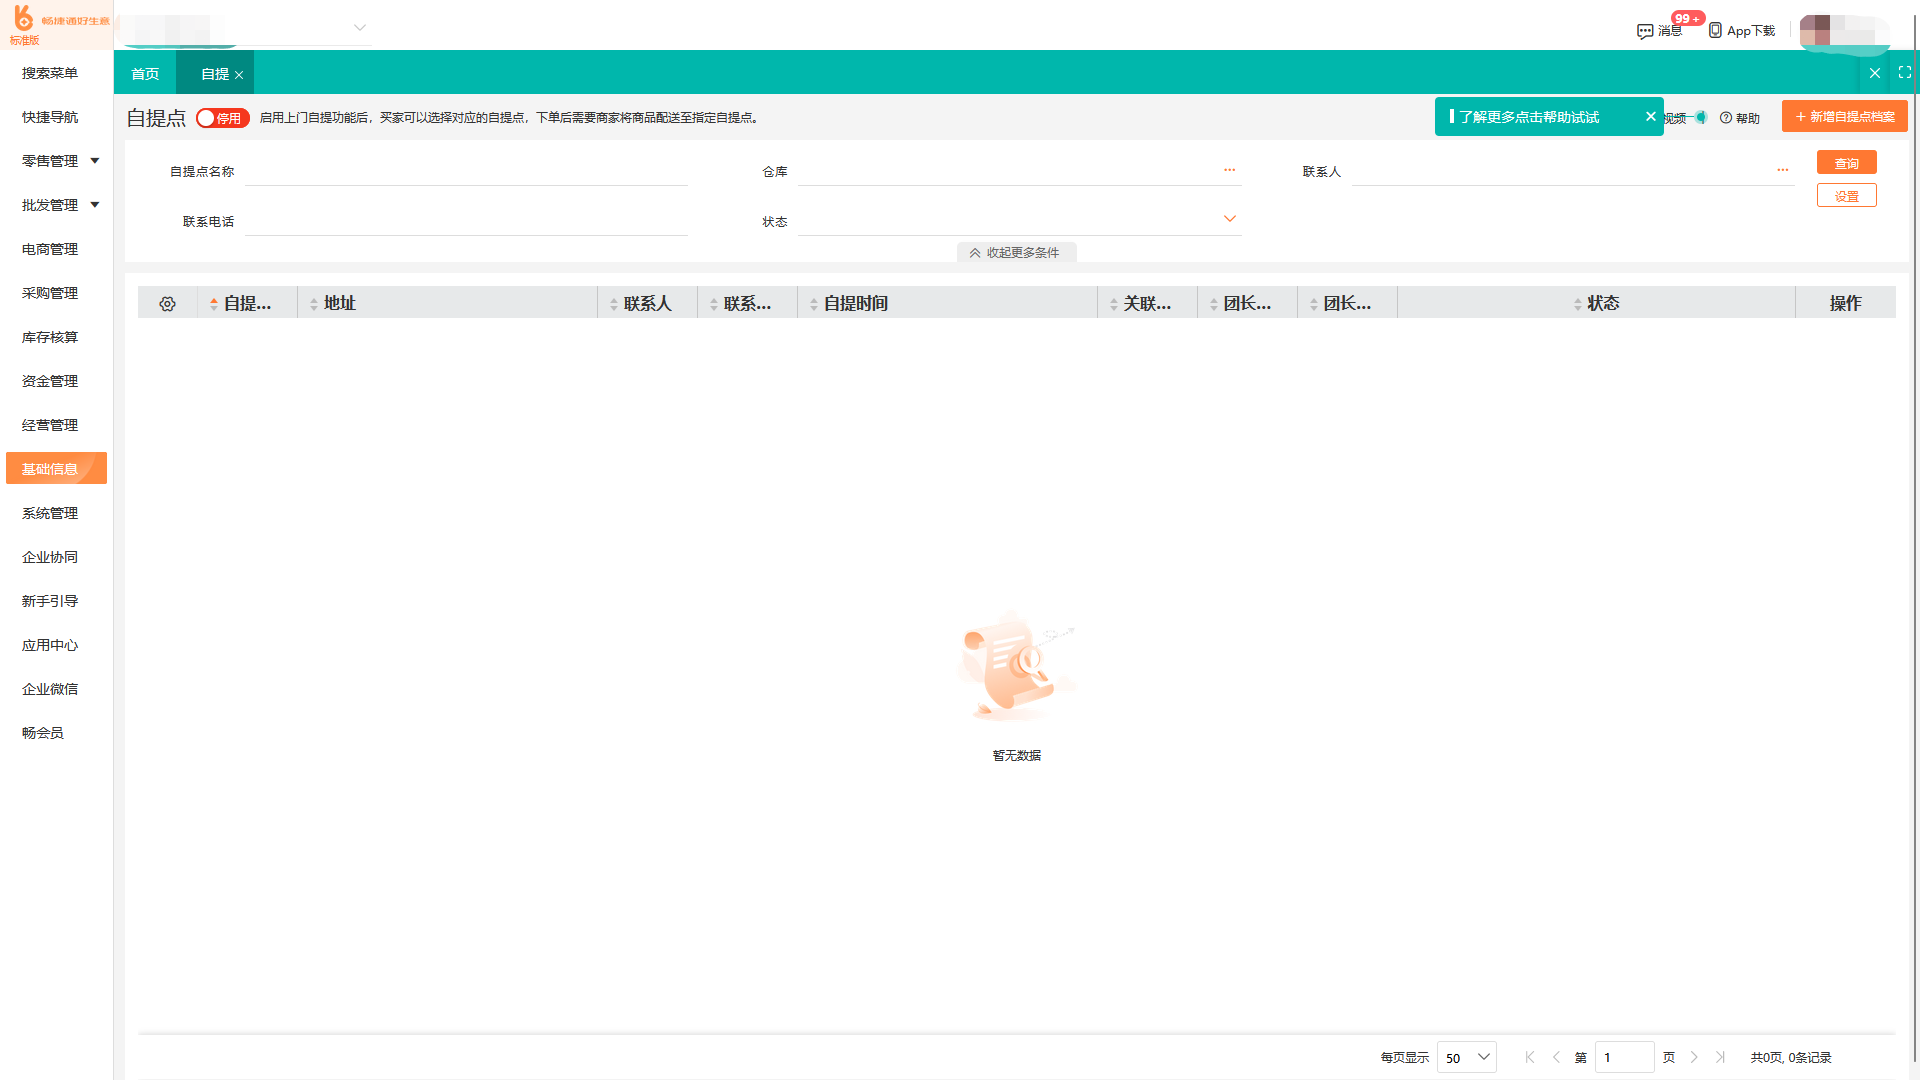This screenshot has width=1920, height=1080.
Task: Navigate to next page using arrow icon
Action: coord(1693,1055)
